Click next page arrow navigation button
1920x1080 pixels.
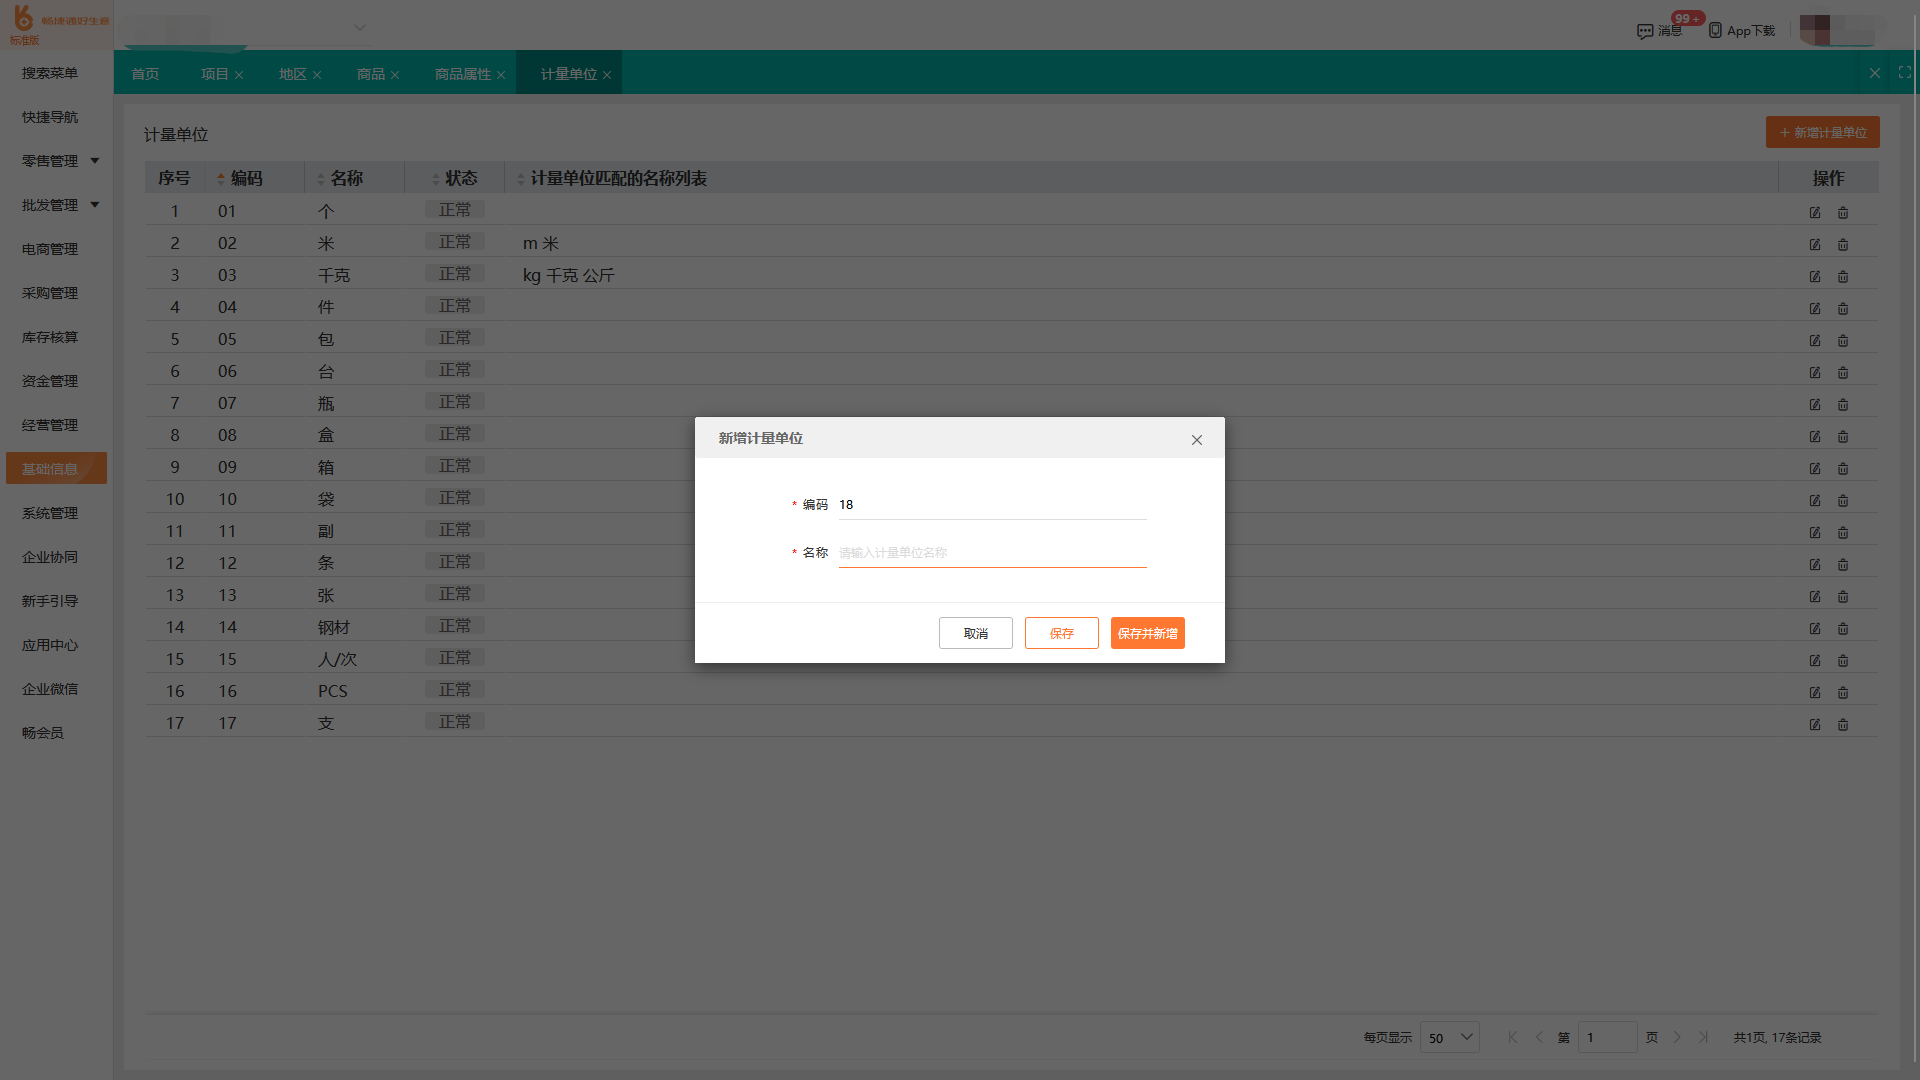point(1677,1036)
